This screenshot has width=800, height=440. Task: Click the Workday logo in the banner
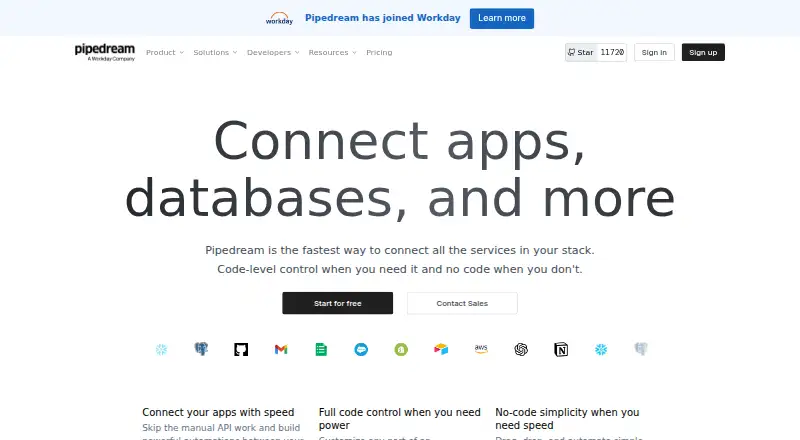coord(279,18)
